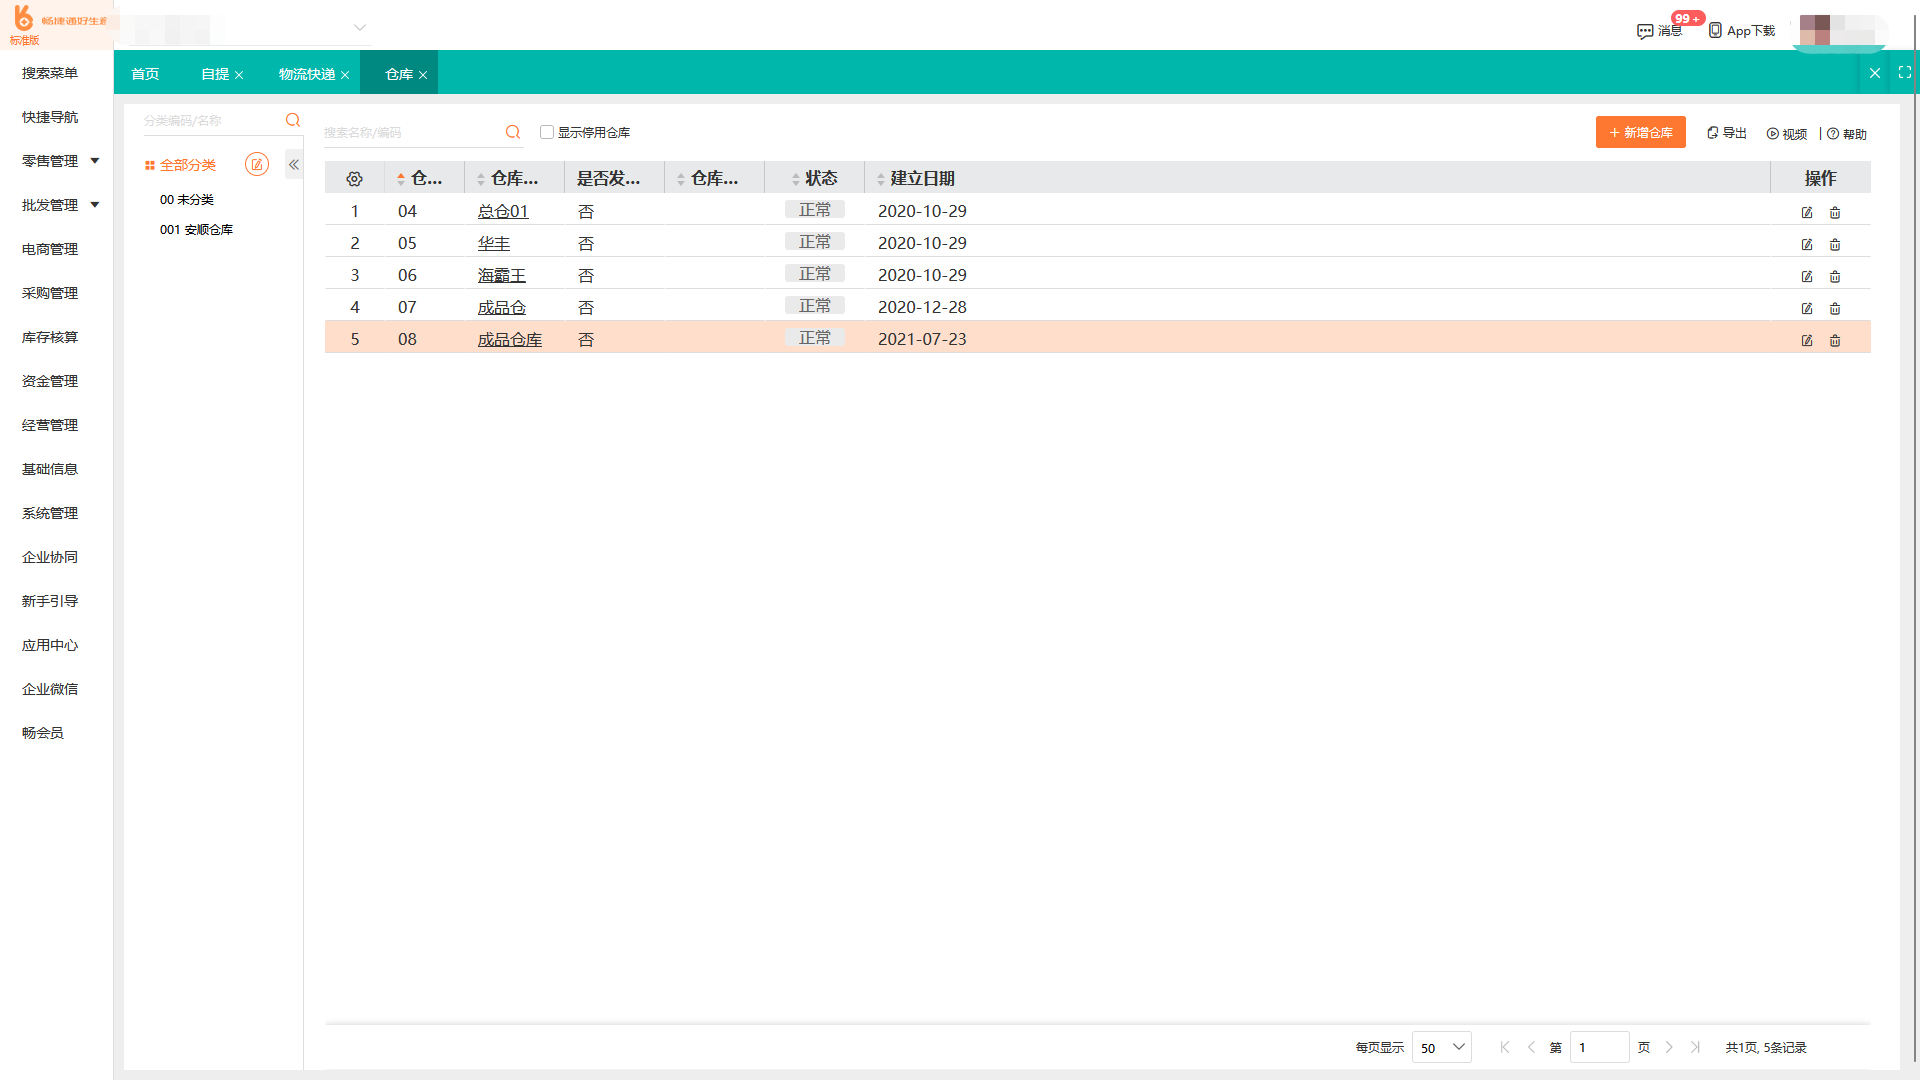Click the search magnifier icon in toolbar

(x=514, y=132)
